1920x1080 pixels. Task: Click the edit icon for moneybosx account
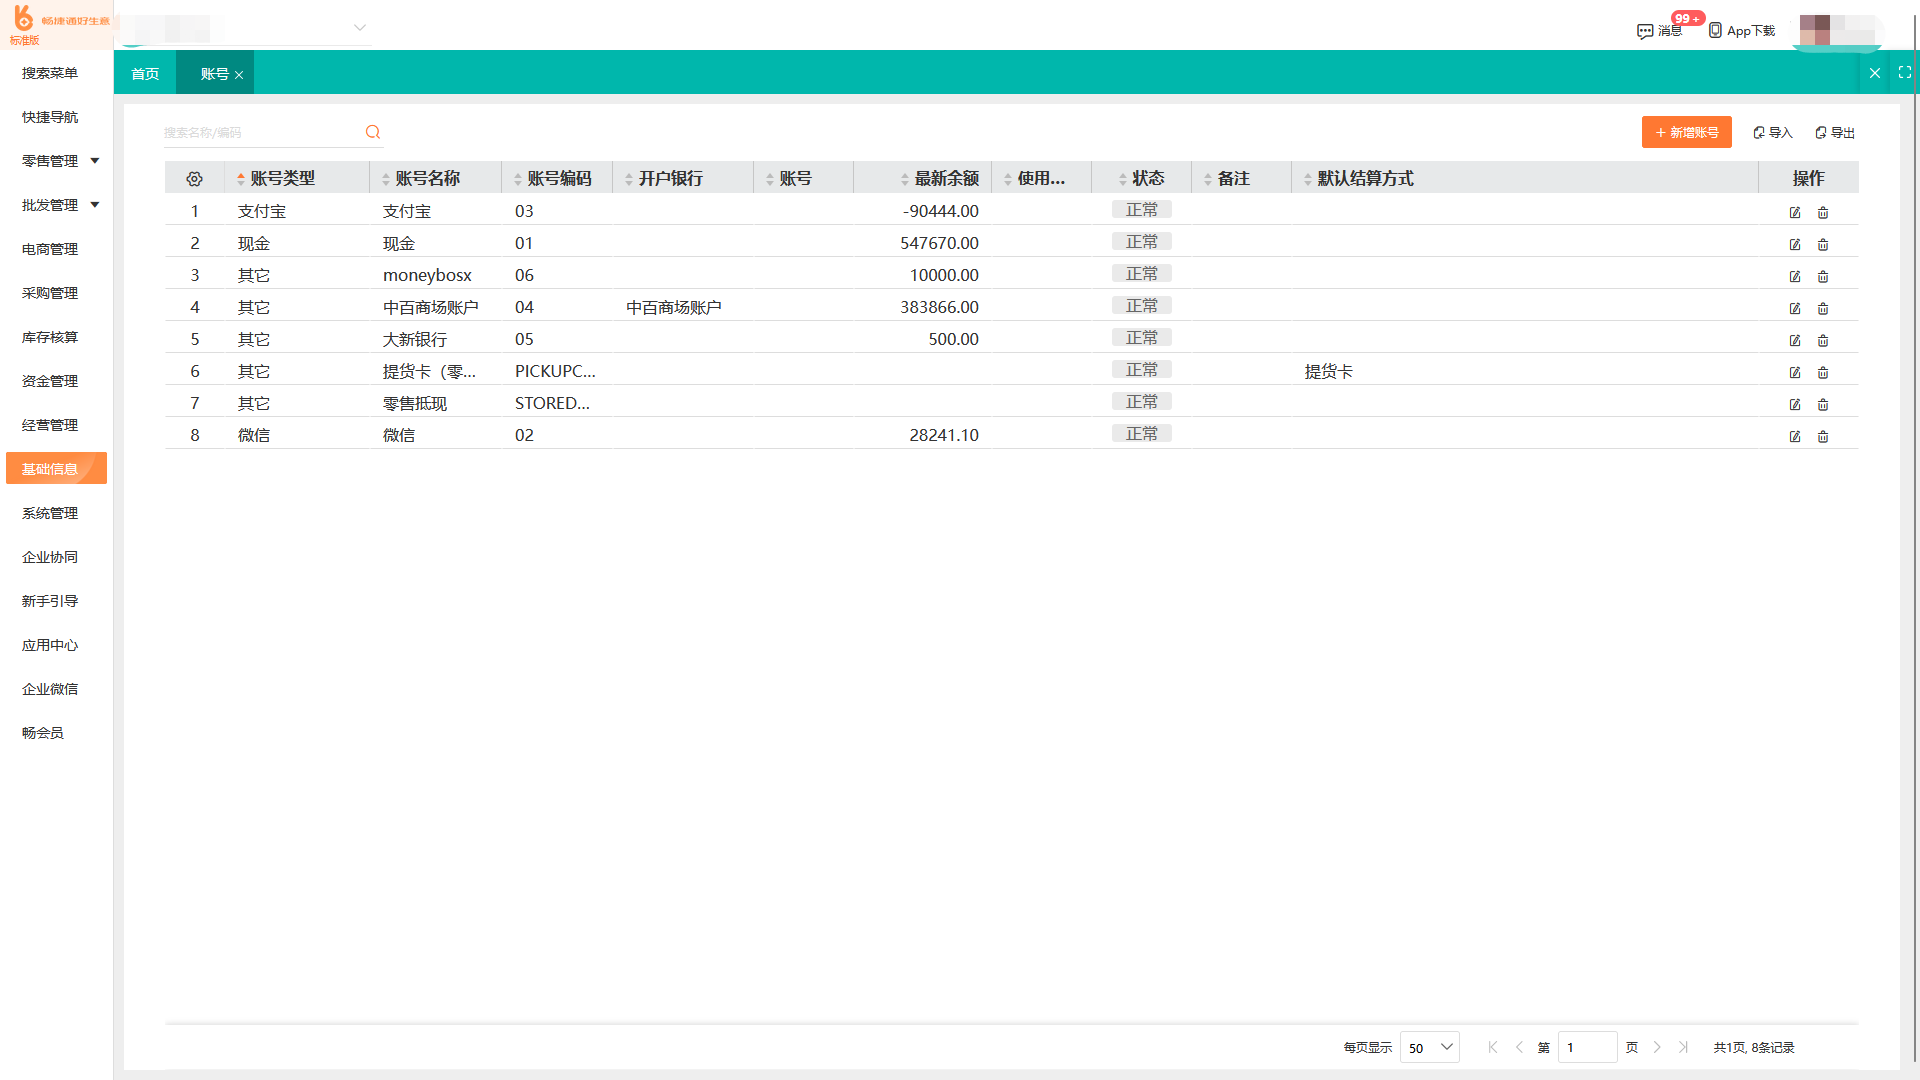(1795, 274)
